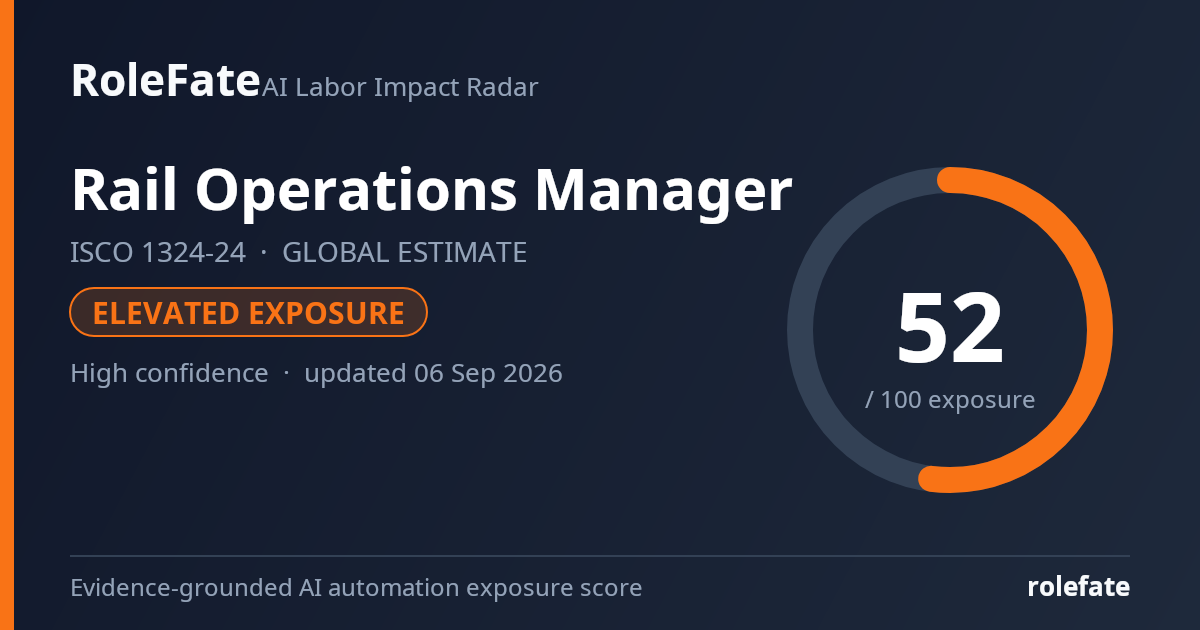This screenshot has height=630, width=1200.
Task: Click the RoleFate logo at top
Action: tap(165, 80)
